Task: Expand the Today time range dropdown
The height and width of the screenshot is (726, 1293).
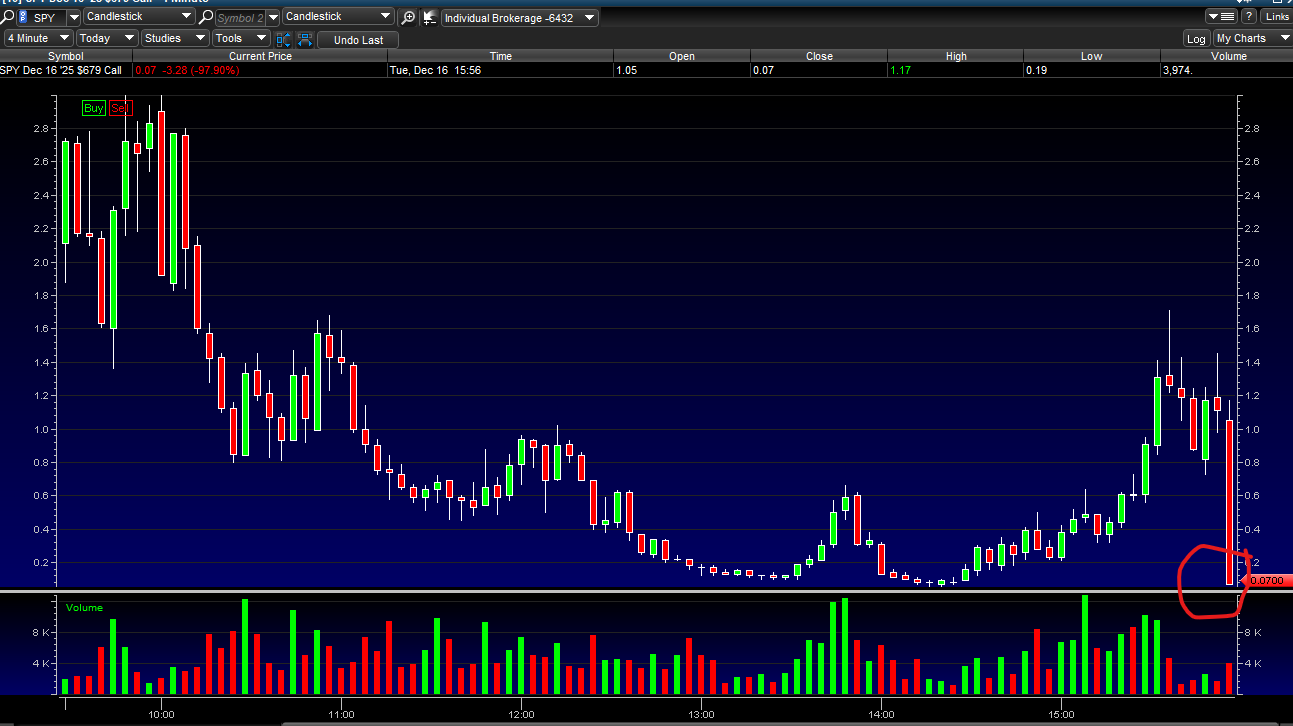Action: click(x=107, y=38)
